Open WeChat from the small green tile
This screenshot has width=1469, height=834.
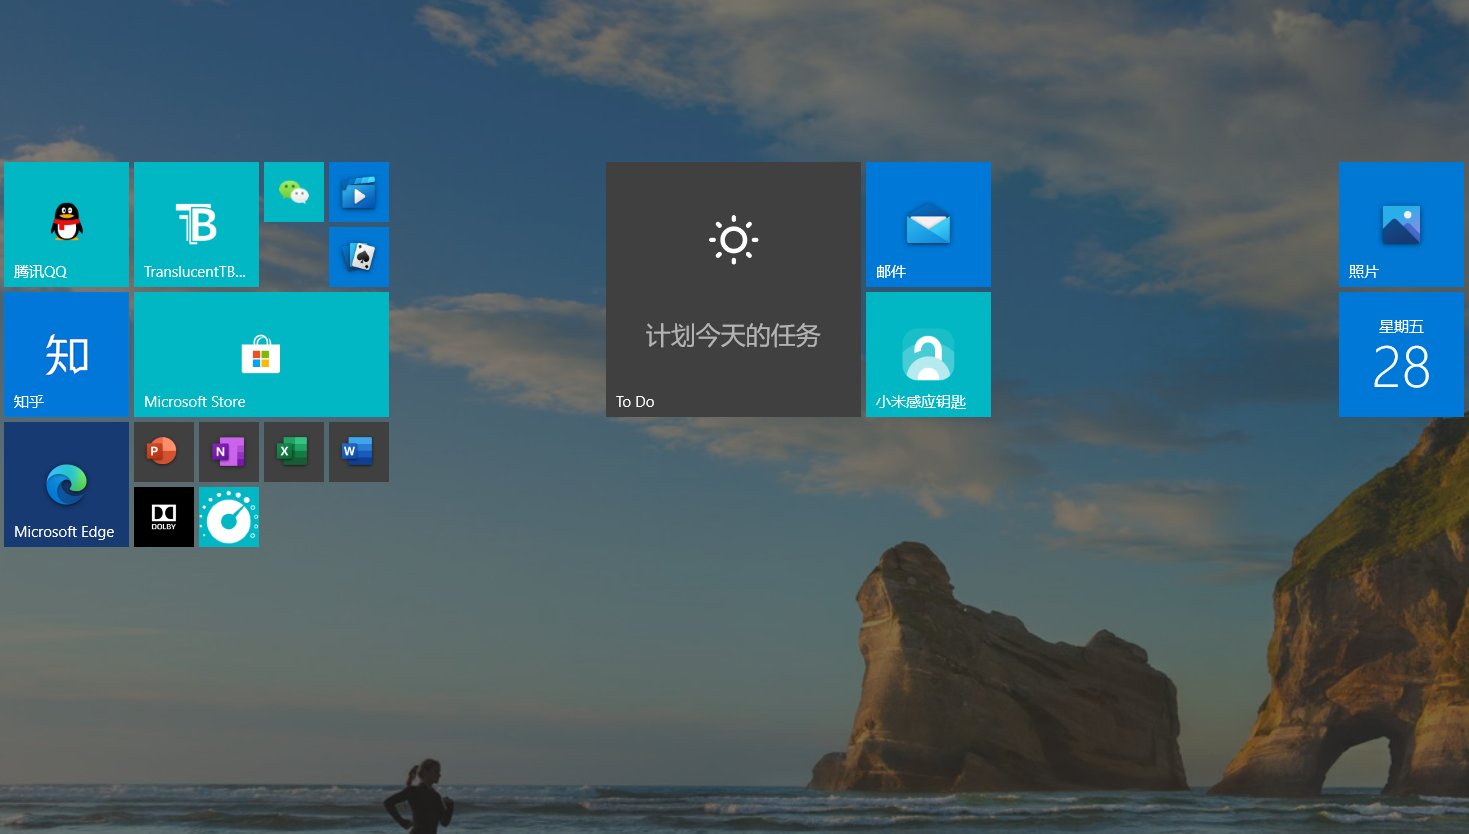293,191
